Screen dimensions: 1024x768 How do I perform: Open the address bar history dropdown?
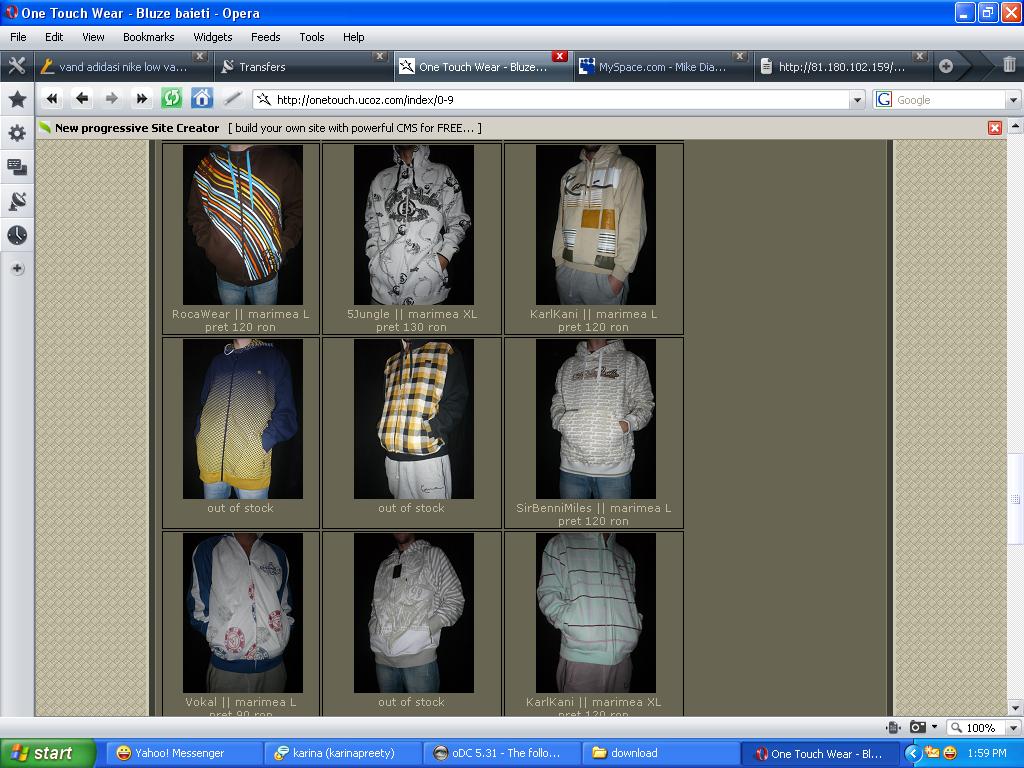coord(857,100)
